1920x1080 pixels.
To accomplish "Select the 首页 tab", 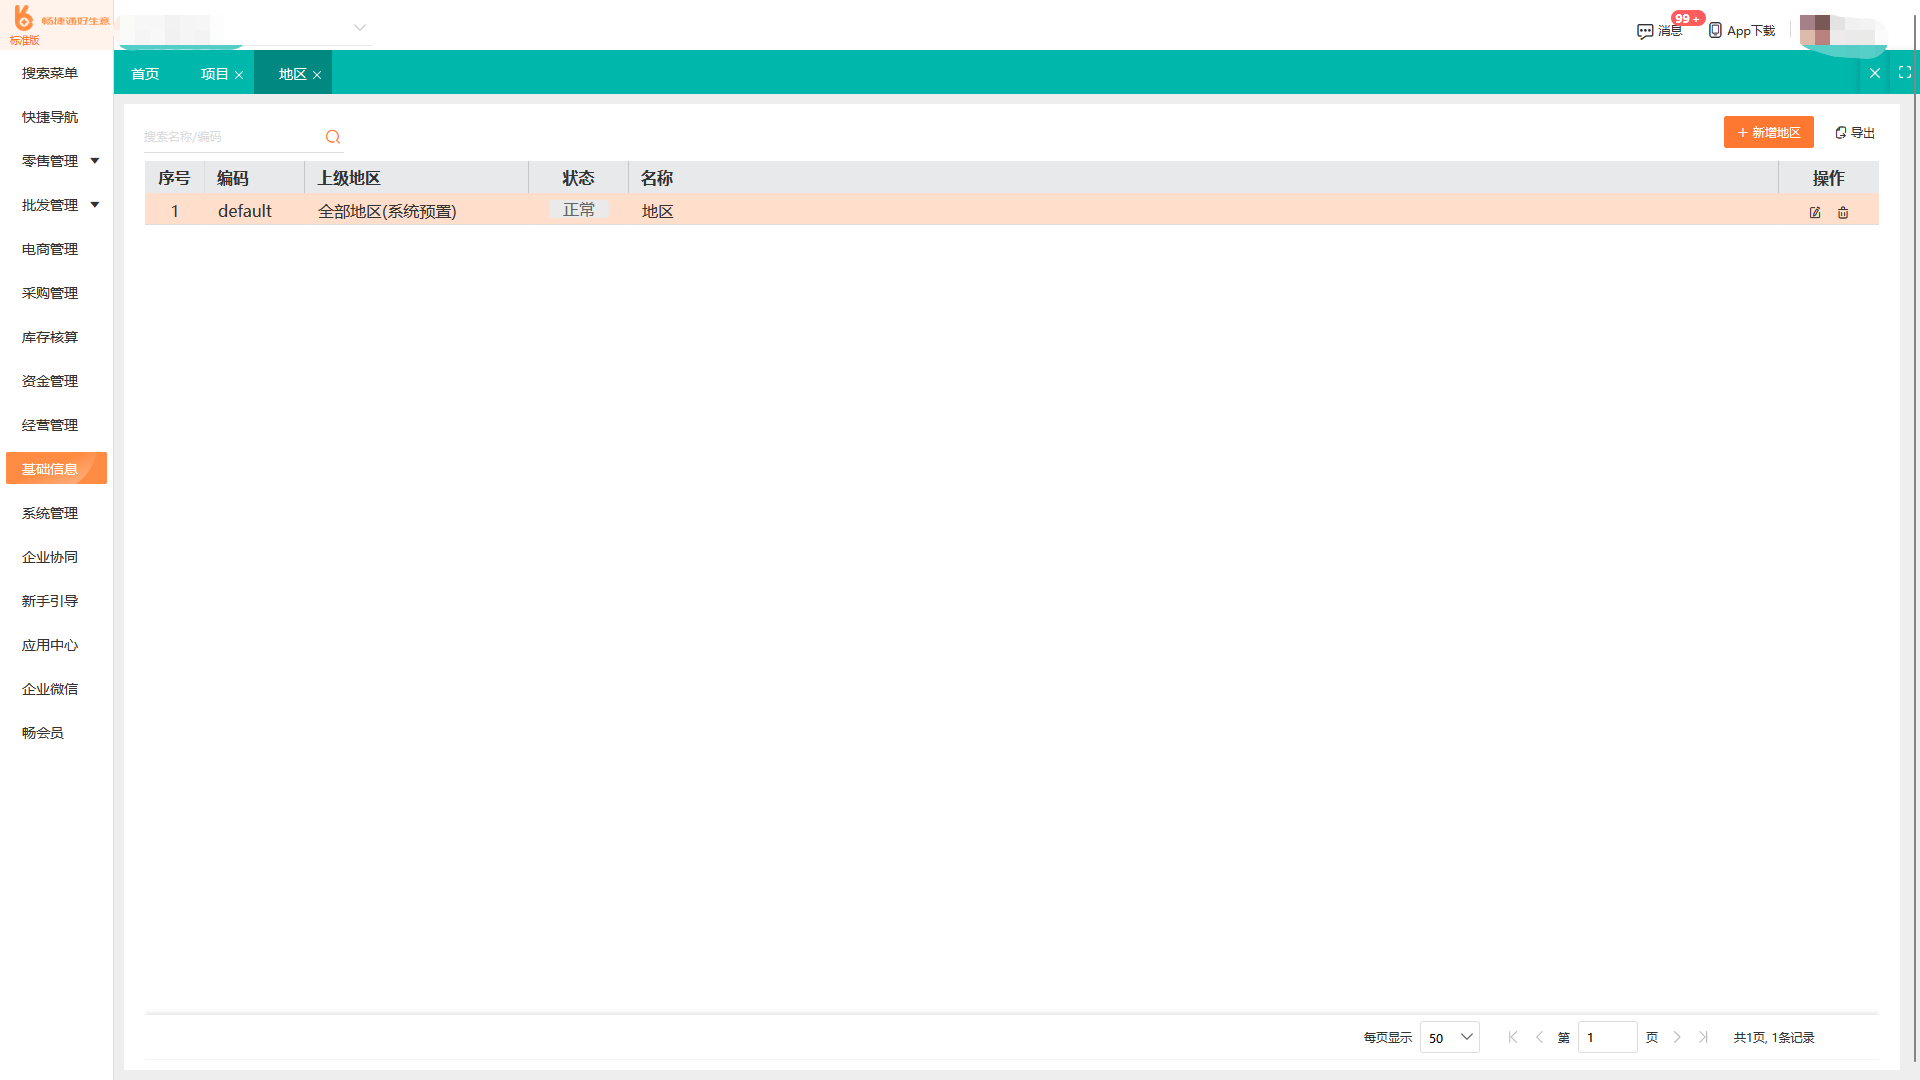I will (145, 73).
